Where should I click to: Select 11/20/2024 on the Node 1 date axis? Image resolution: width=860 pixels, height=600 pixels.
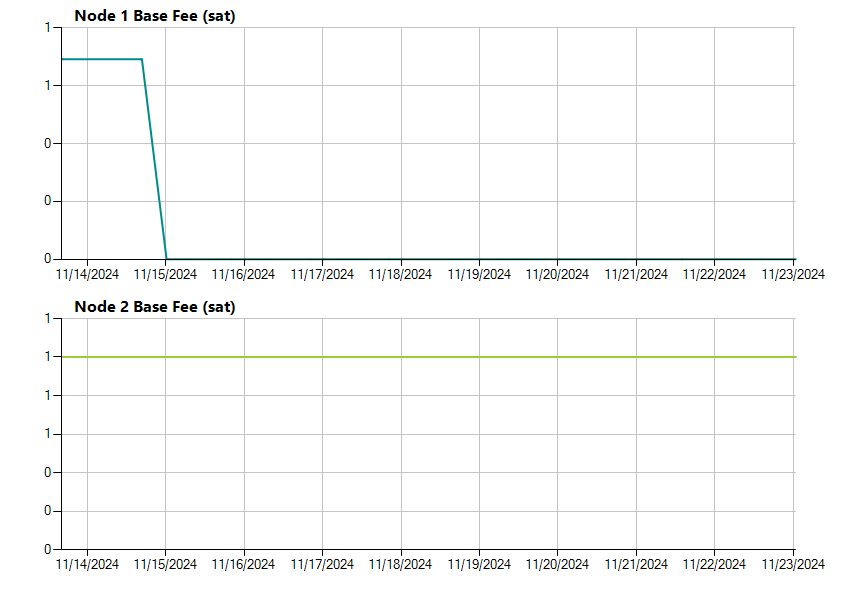557,274
